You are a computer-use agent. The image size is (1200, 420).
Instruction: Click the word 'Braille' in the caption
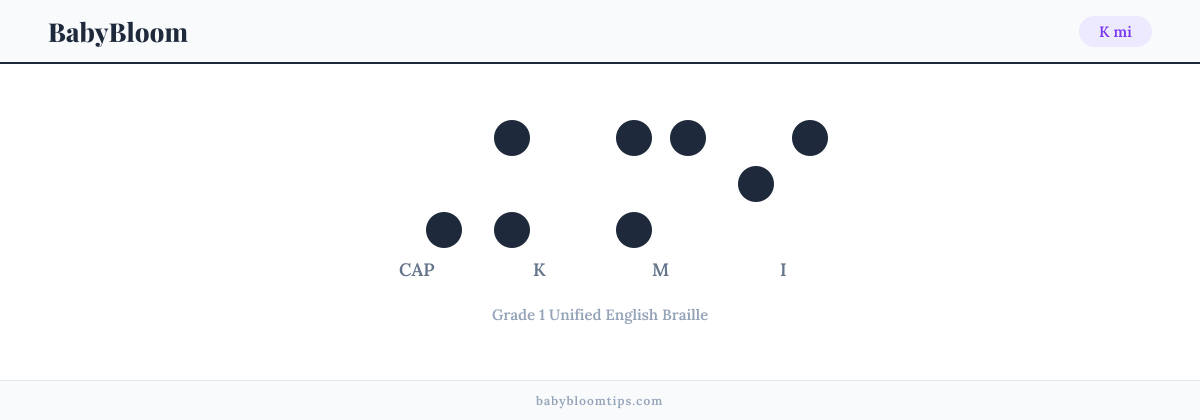coord(685,315)
